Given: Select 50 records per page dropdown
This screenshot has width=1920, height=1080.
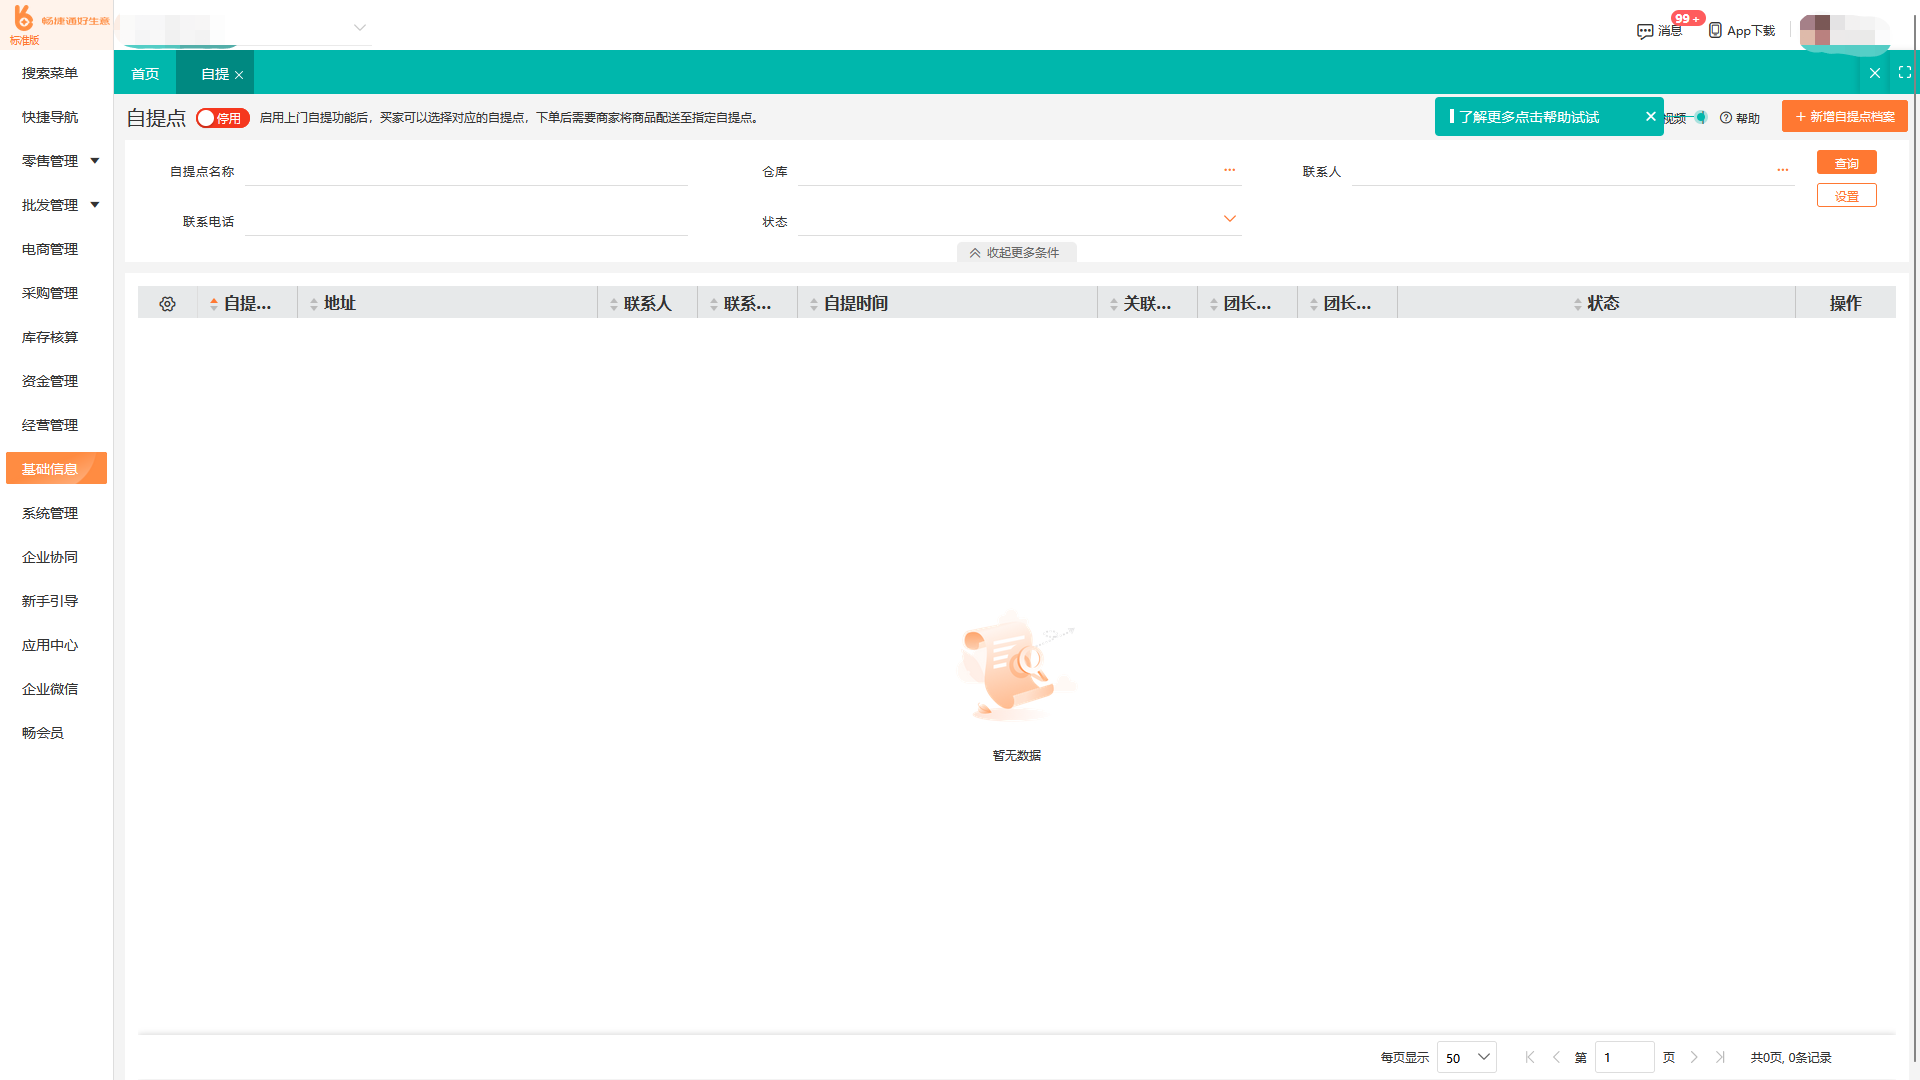Looking at the screenshot, I should tap(1466, 1055).
